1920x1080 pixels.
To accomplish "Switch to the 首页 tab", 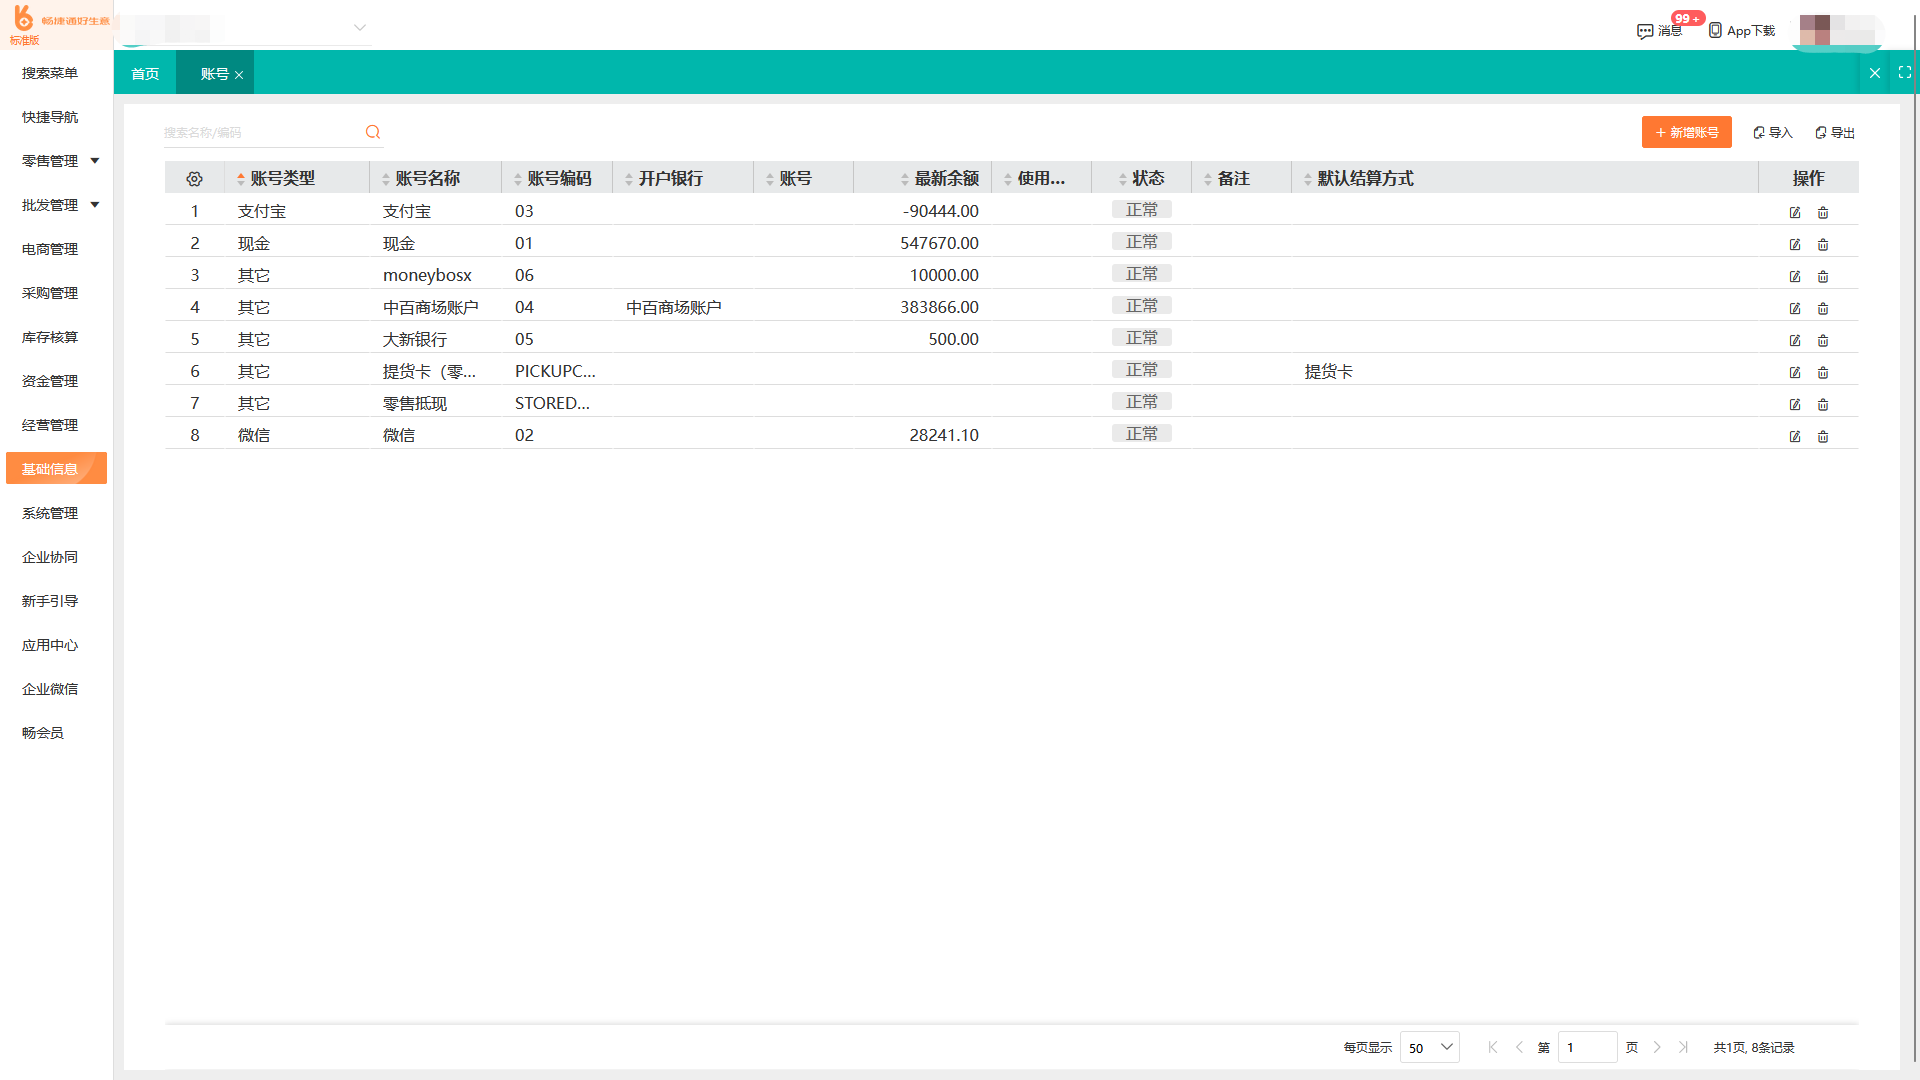I will click(144, 73).
